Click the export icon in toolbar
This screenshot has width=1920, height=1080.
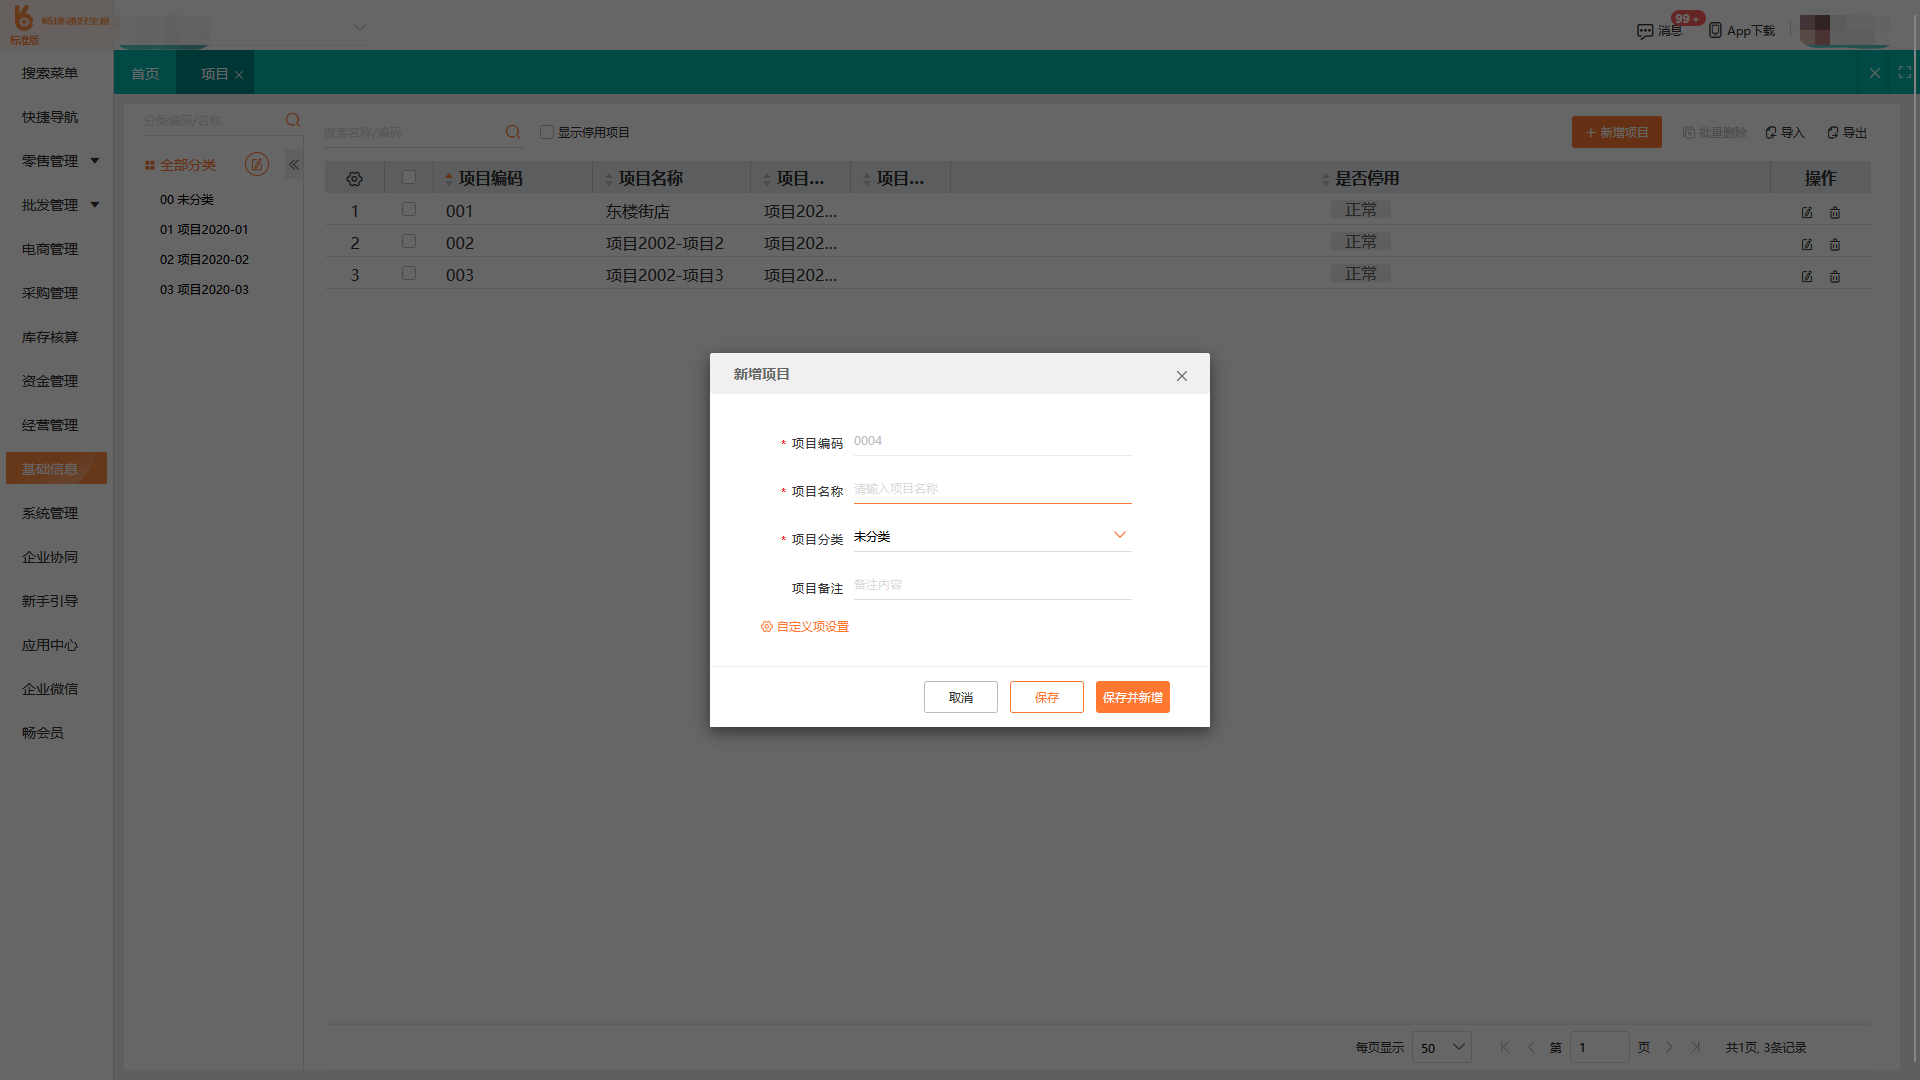pyautogui.click(x=1846, y=131)
